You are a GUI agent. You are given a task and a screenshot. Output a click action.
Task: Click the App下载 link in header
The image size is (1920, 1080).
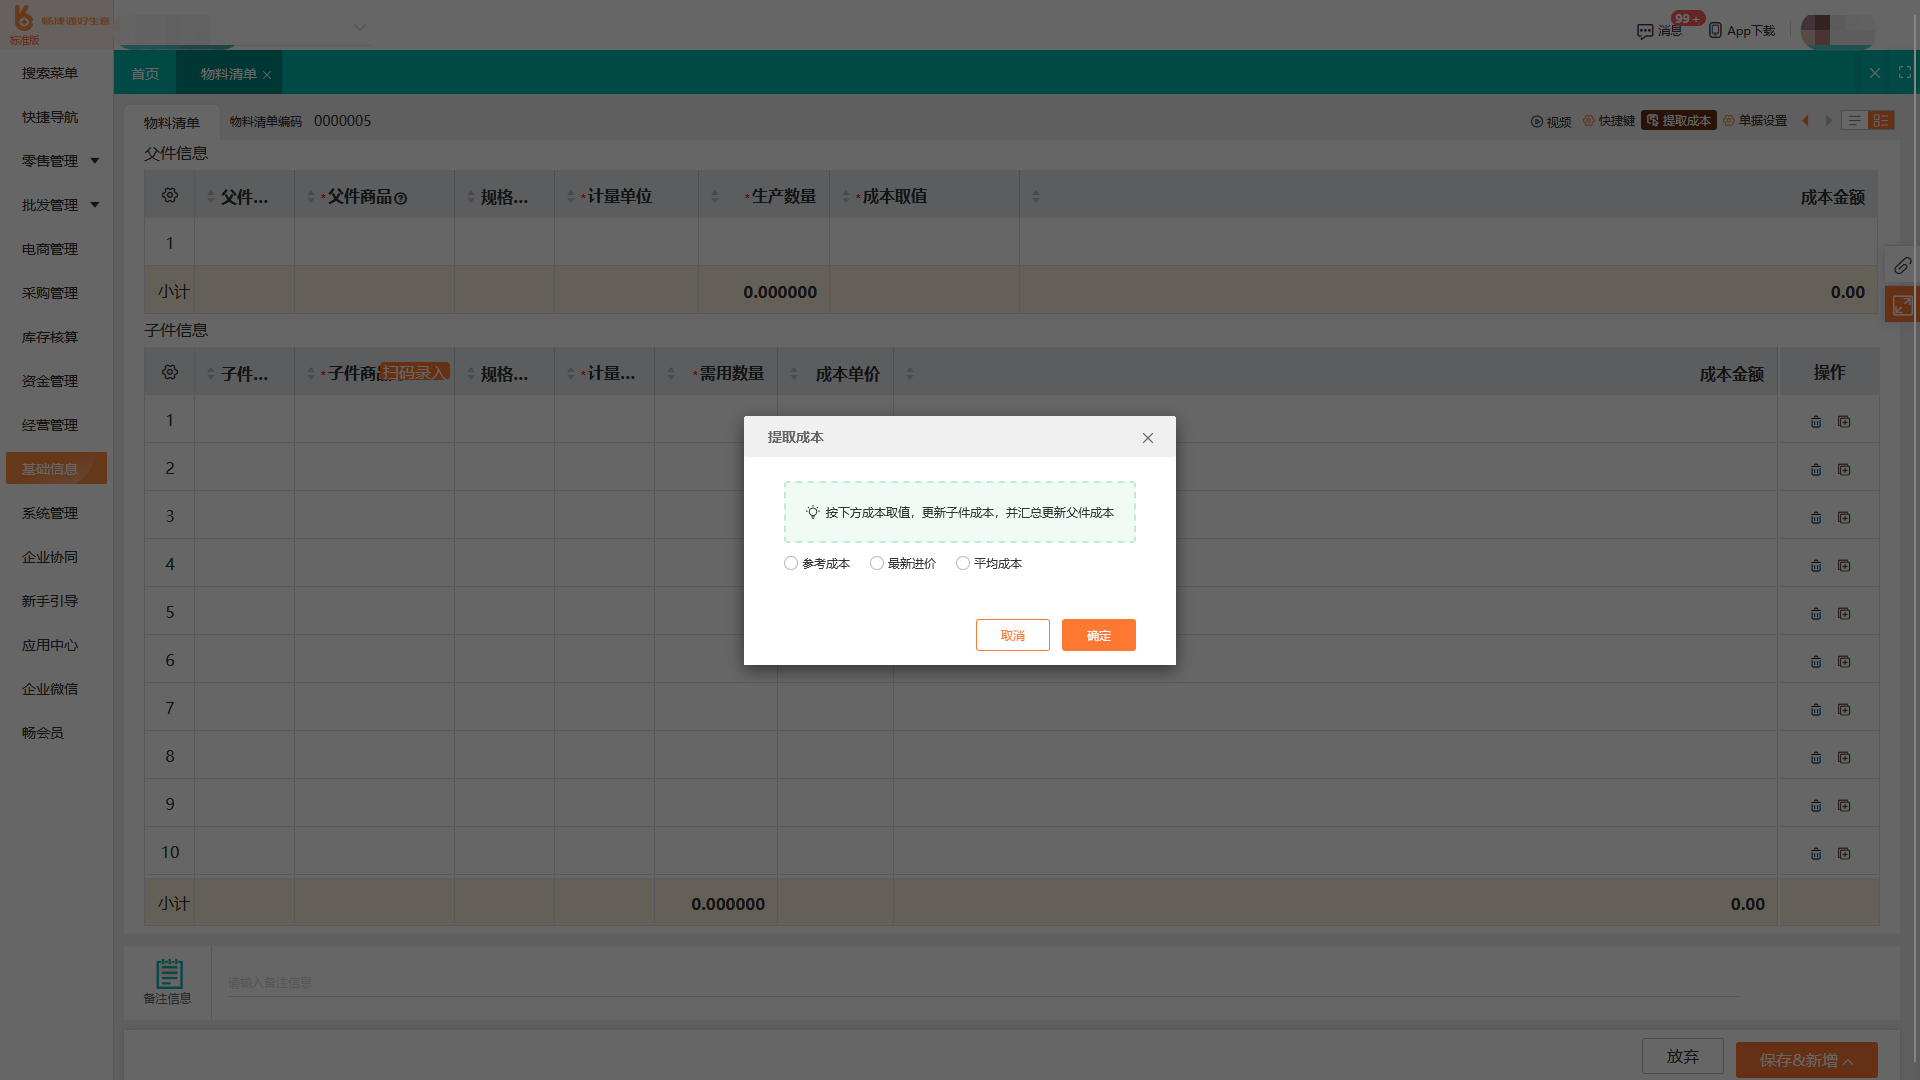(1742, 29)
